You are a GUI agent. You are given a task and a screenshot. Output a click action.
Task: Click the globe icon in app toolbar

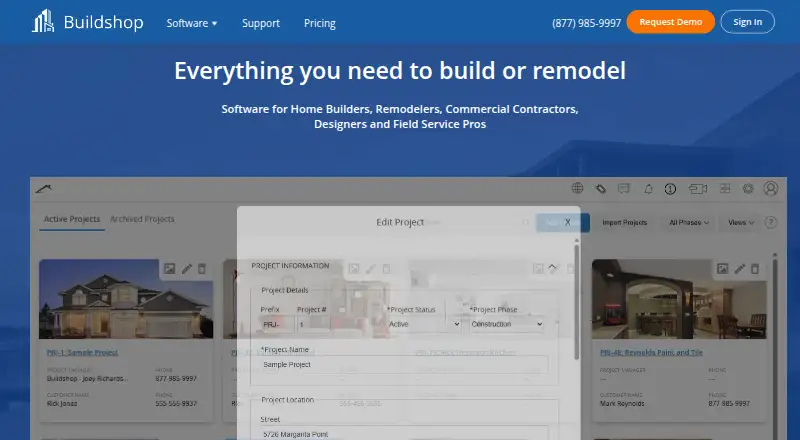click(x=577, y=188)
